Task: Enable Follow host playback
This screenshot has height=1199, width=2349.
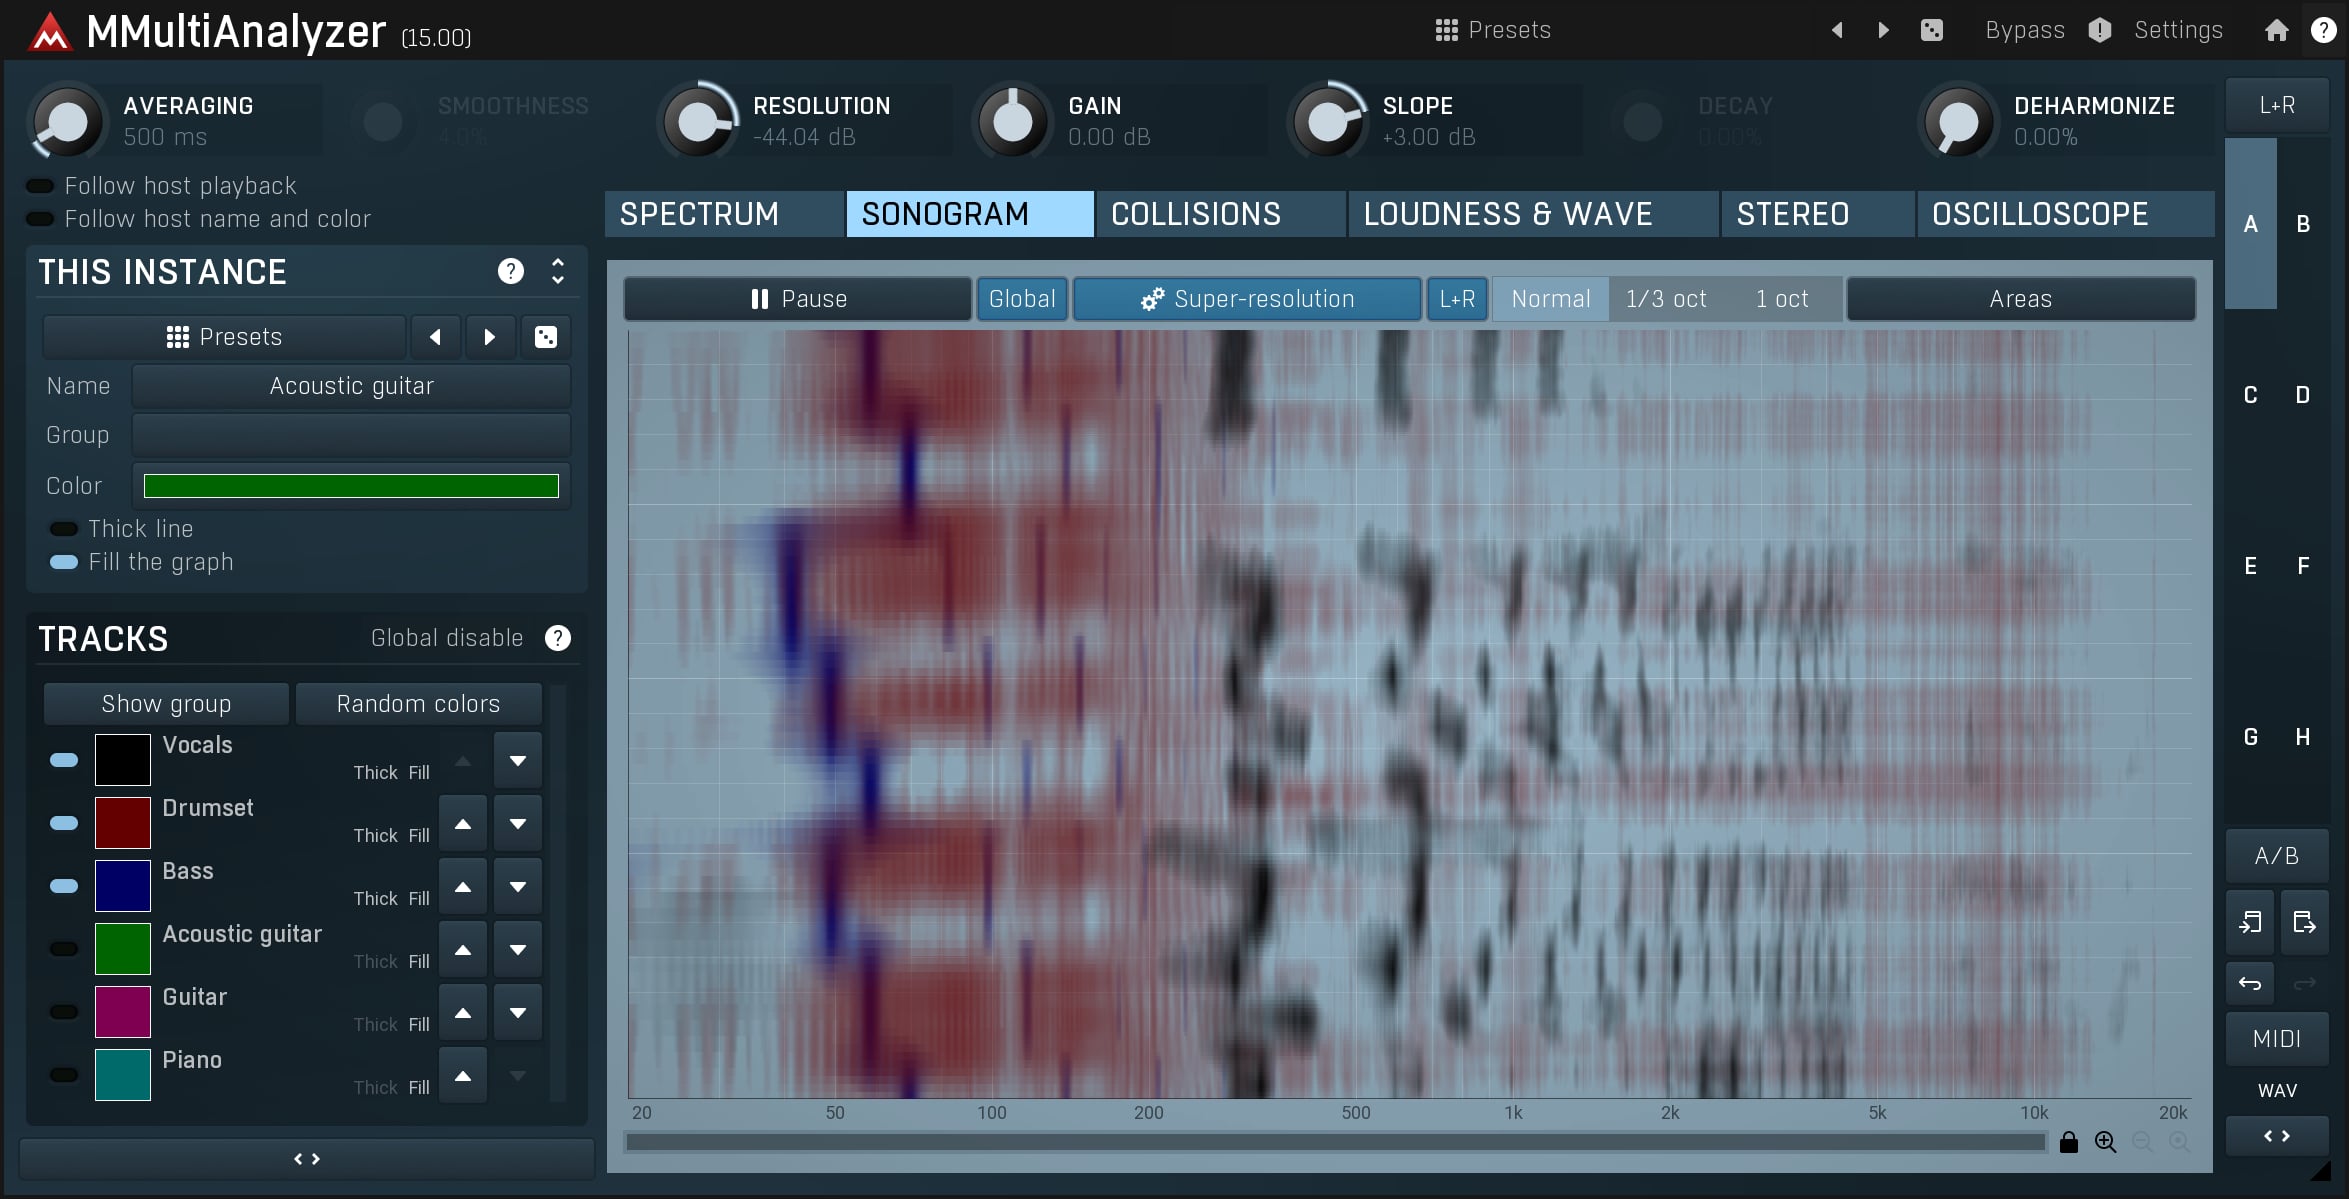Action: tap(40, 186)
